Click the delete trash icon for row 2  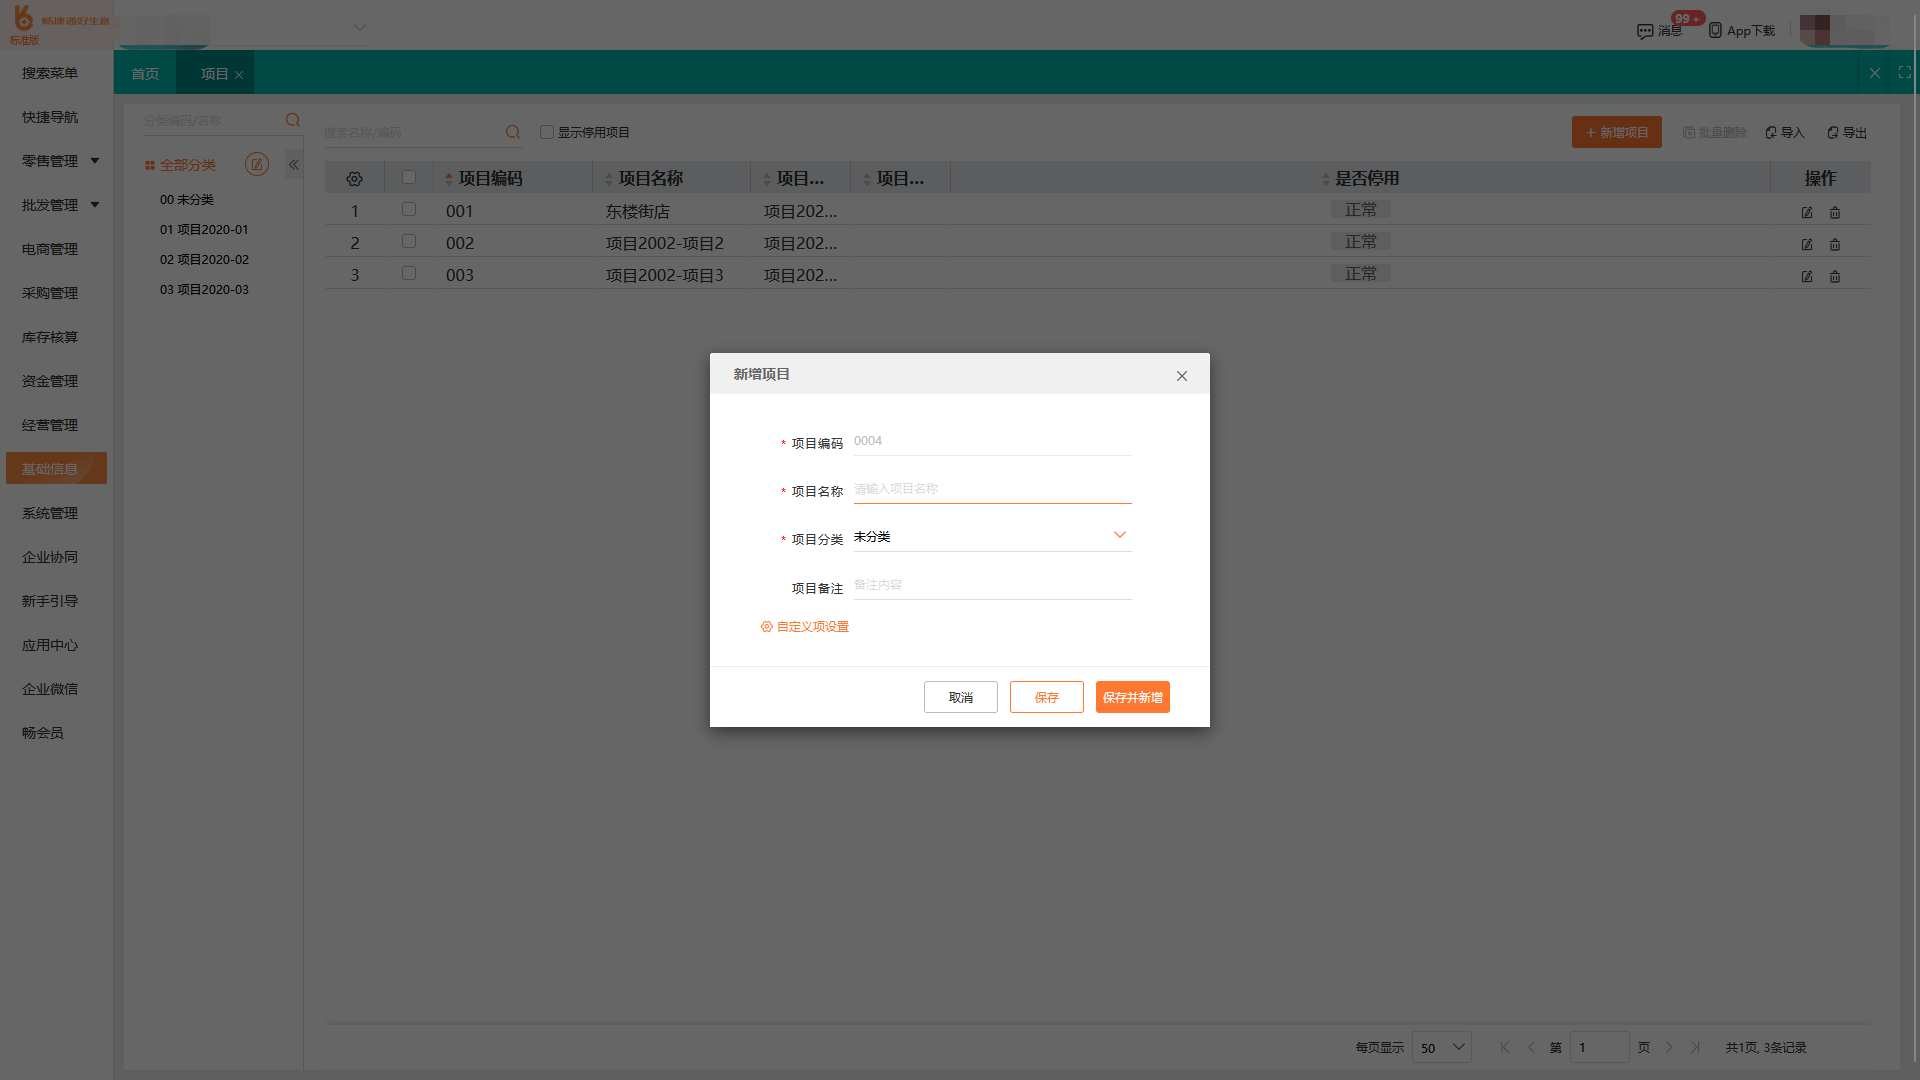pyautogui.click(x=1834, y=244)
